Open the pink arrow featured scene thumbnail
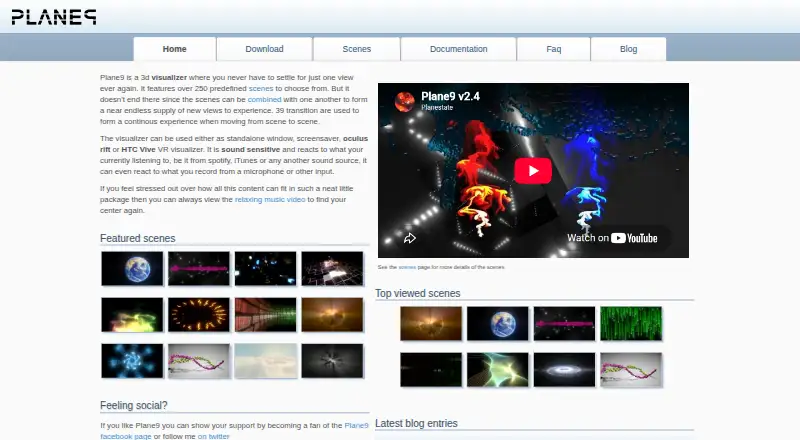 [199, 268]
